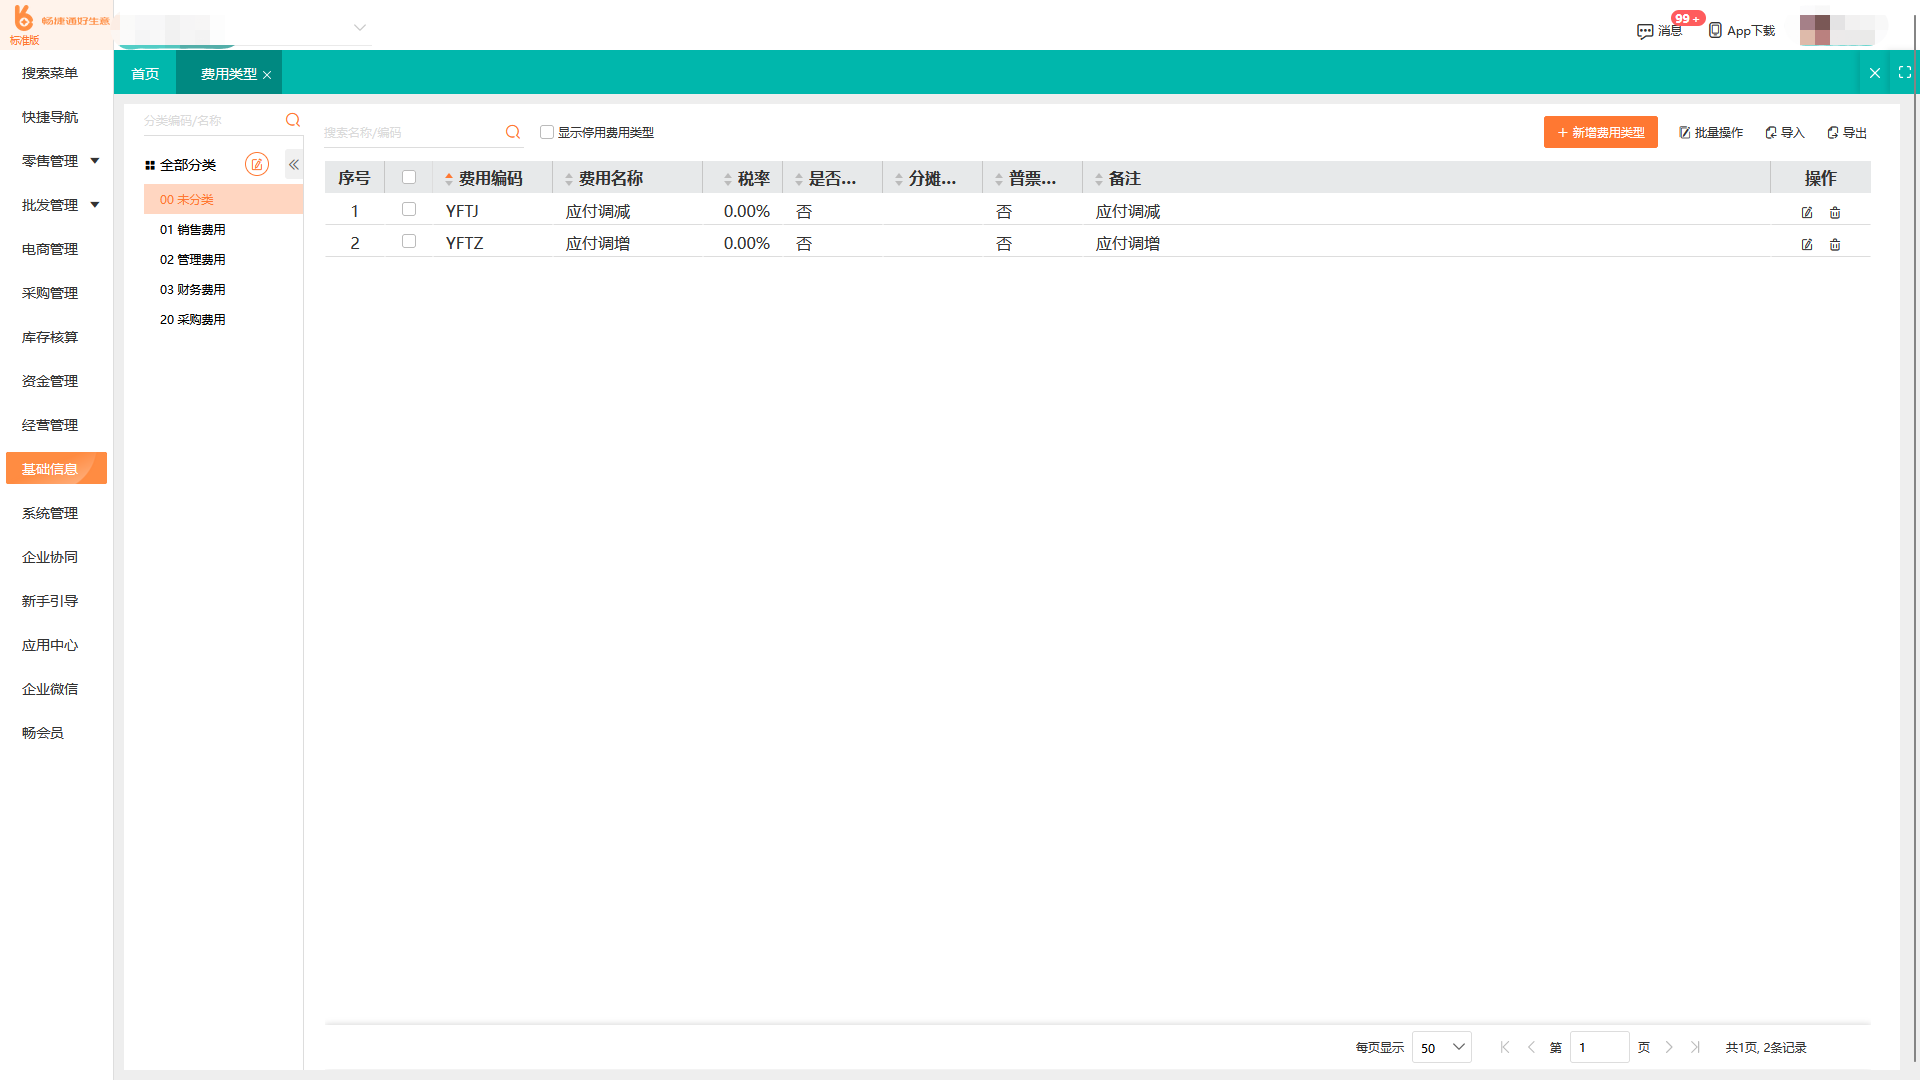Select checkbox for row 2 YFTZ
This screenshot has height=1080, width=1920.
[409, 243]
